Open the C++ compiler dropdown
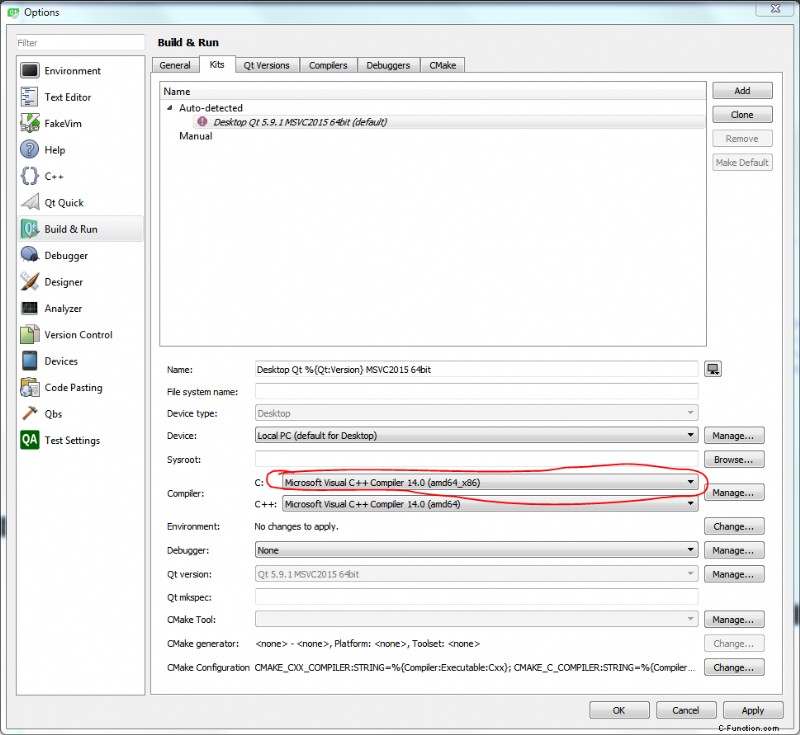Image resolution: width=800 pixels, height=735 pixels. coord(689,504)
